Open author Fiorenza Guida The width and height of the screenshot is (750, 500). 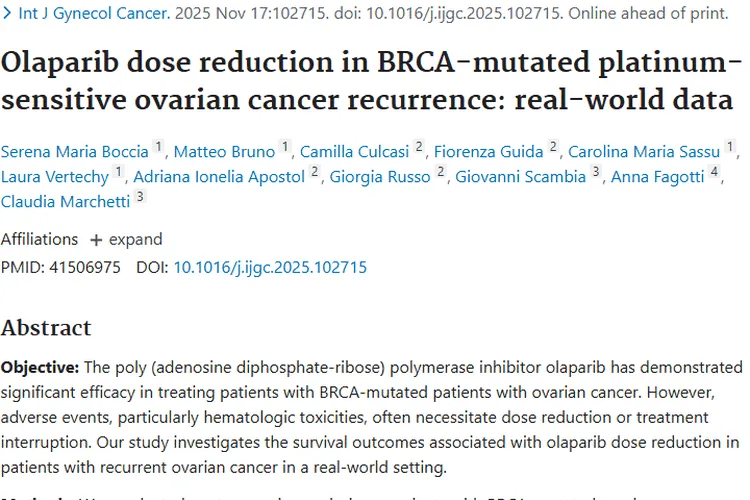point(488,152)
